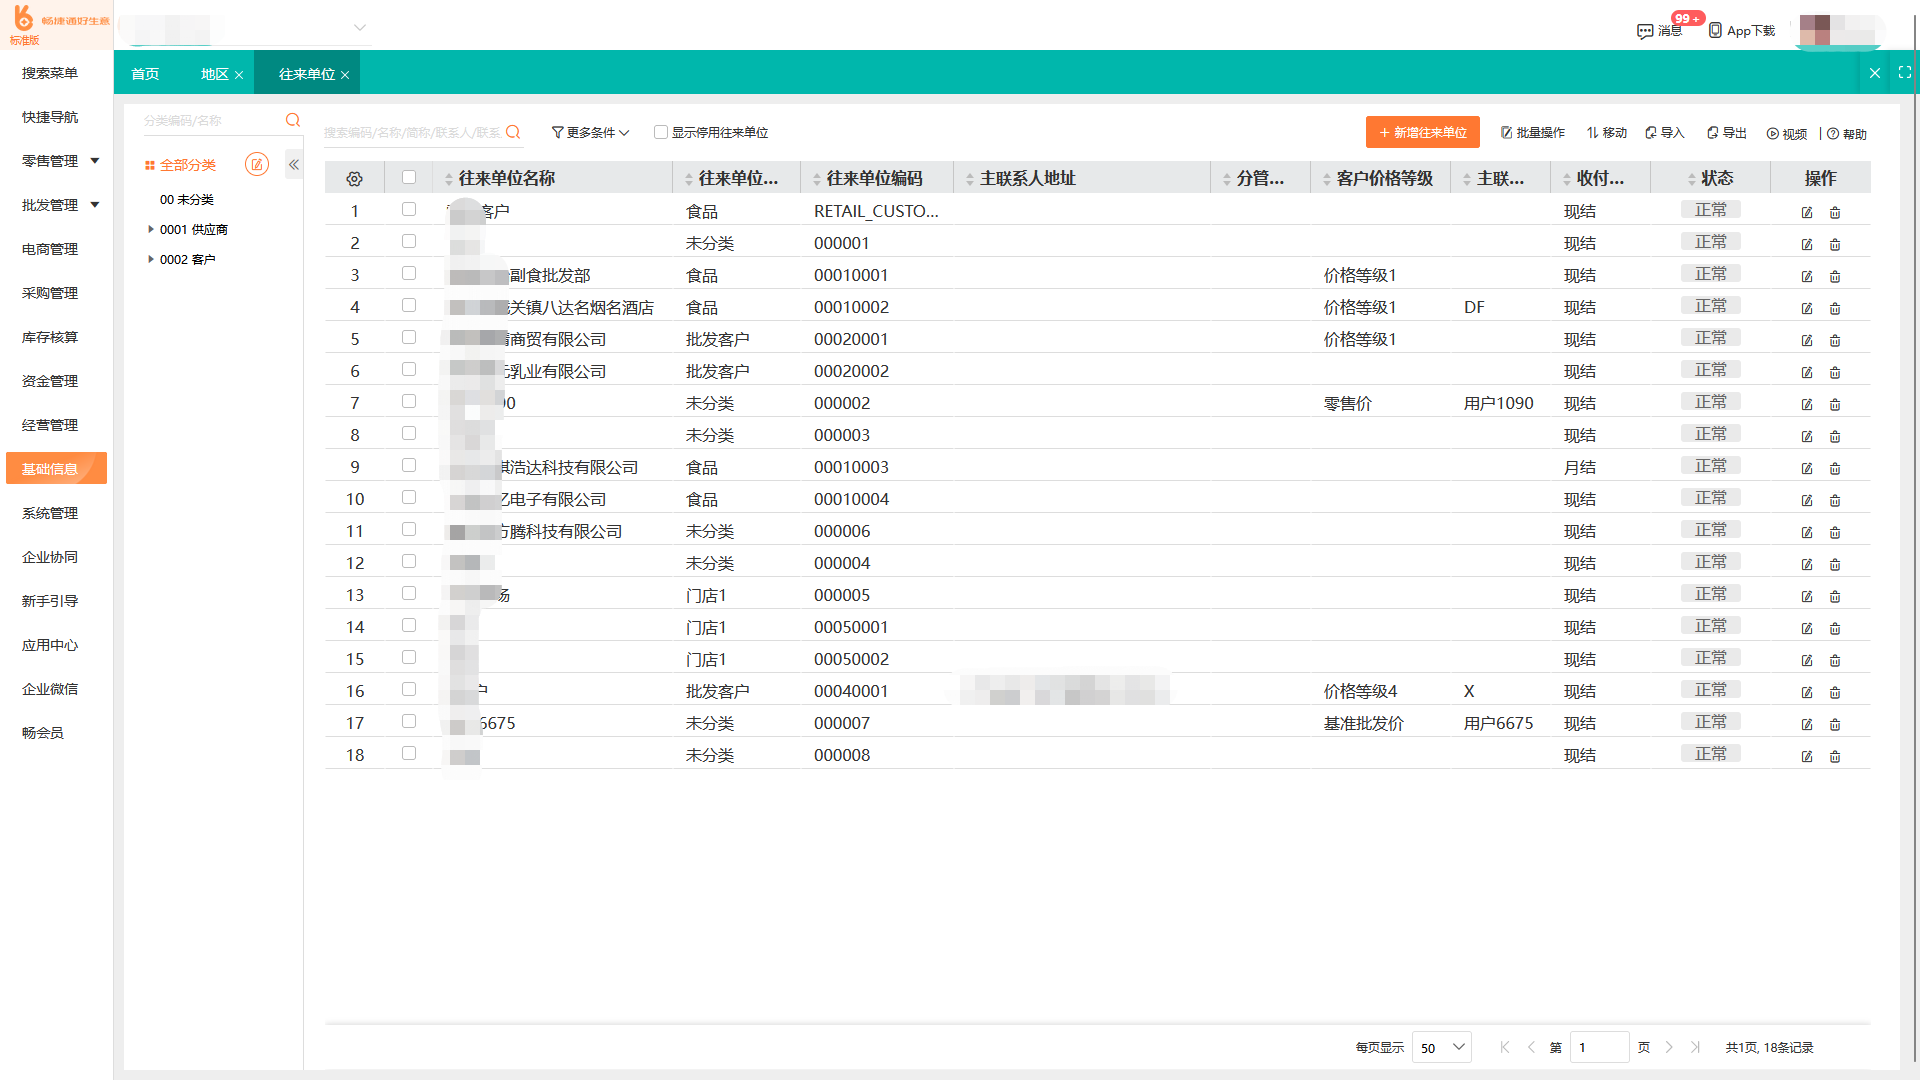
Task: Toggle 显示停用往来单位 checkbox
Action: pos(662,132)
